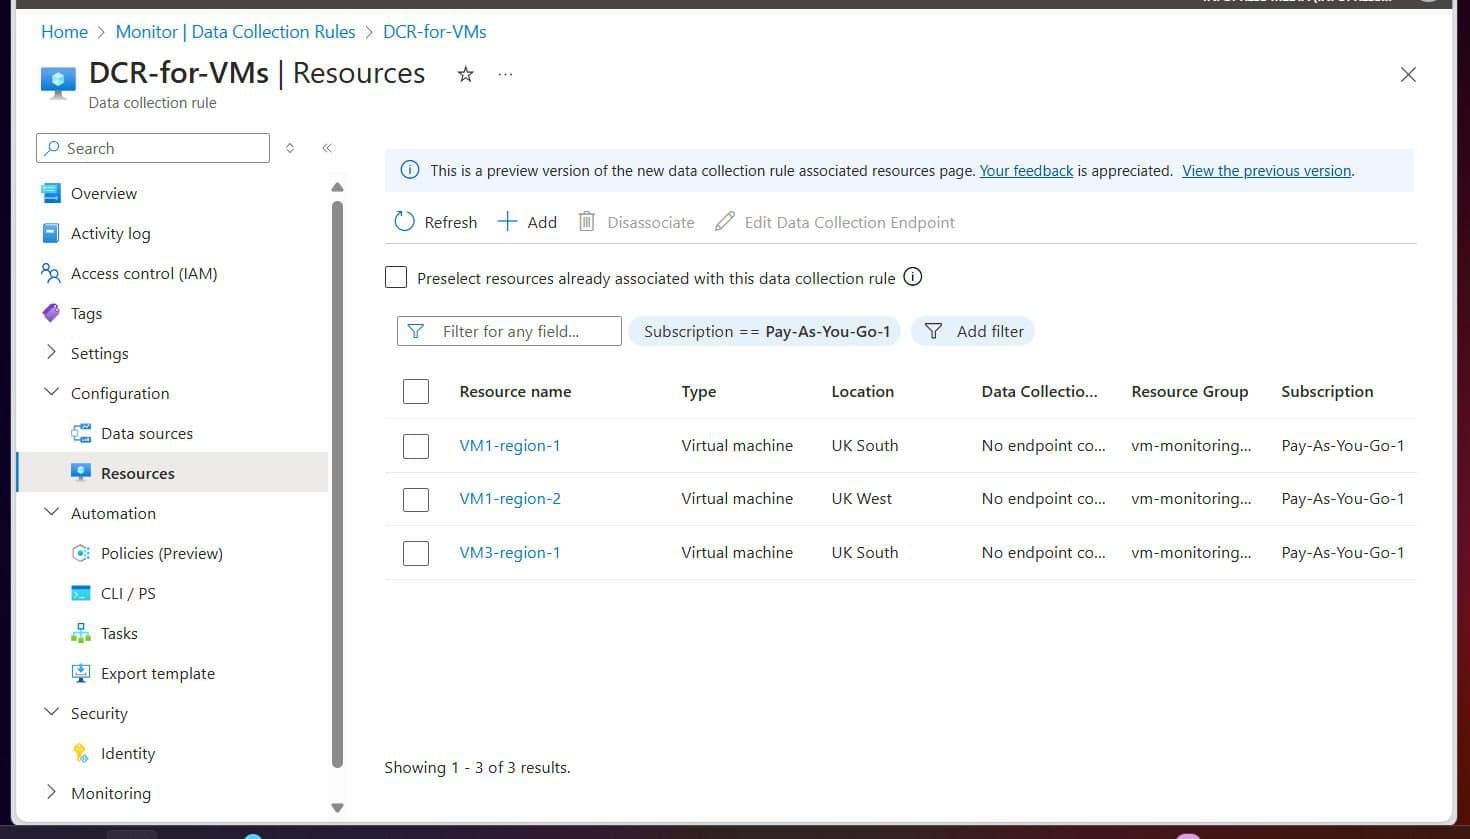The width and height of the screenshot is (1470, 839).
Task: Click the Add filter funnel icon
Action: (933, 331)
